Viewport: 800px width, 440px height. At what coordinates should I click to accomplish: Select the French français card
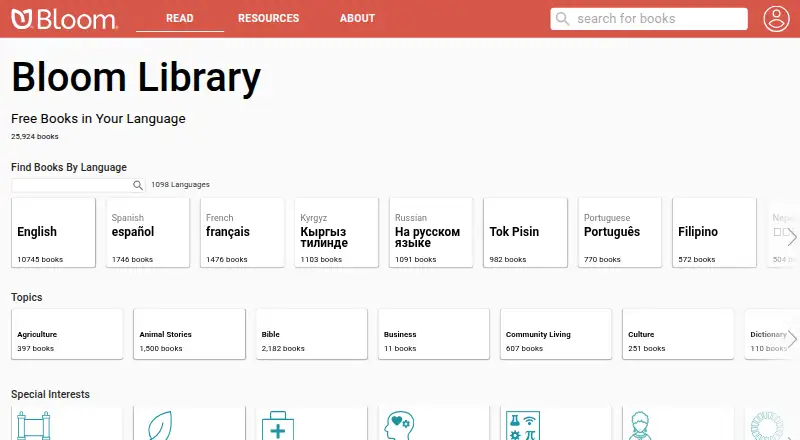tap(242, 233)
